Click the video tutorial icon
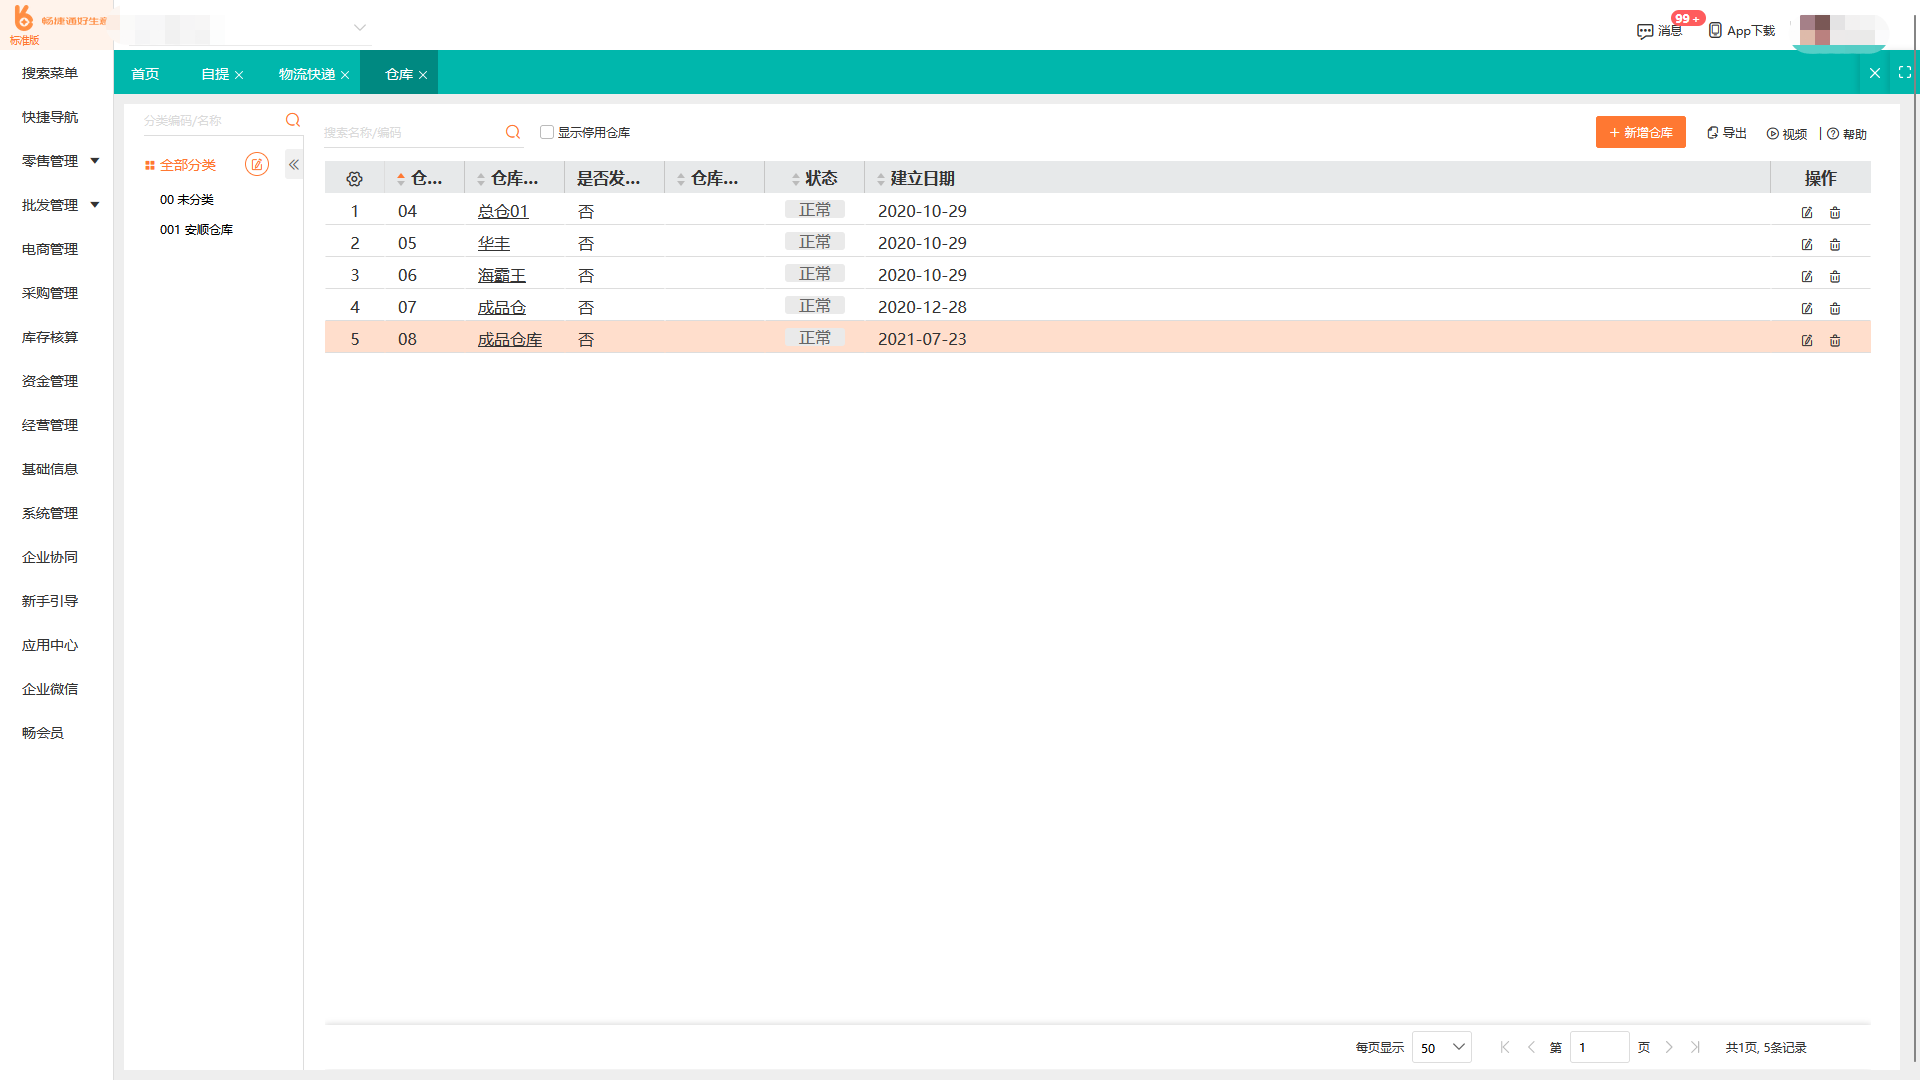 (1787, 131)
